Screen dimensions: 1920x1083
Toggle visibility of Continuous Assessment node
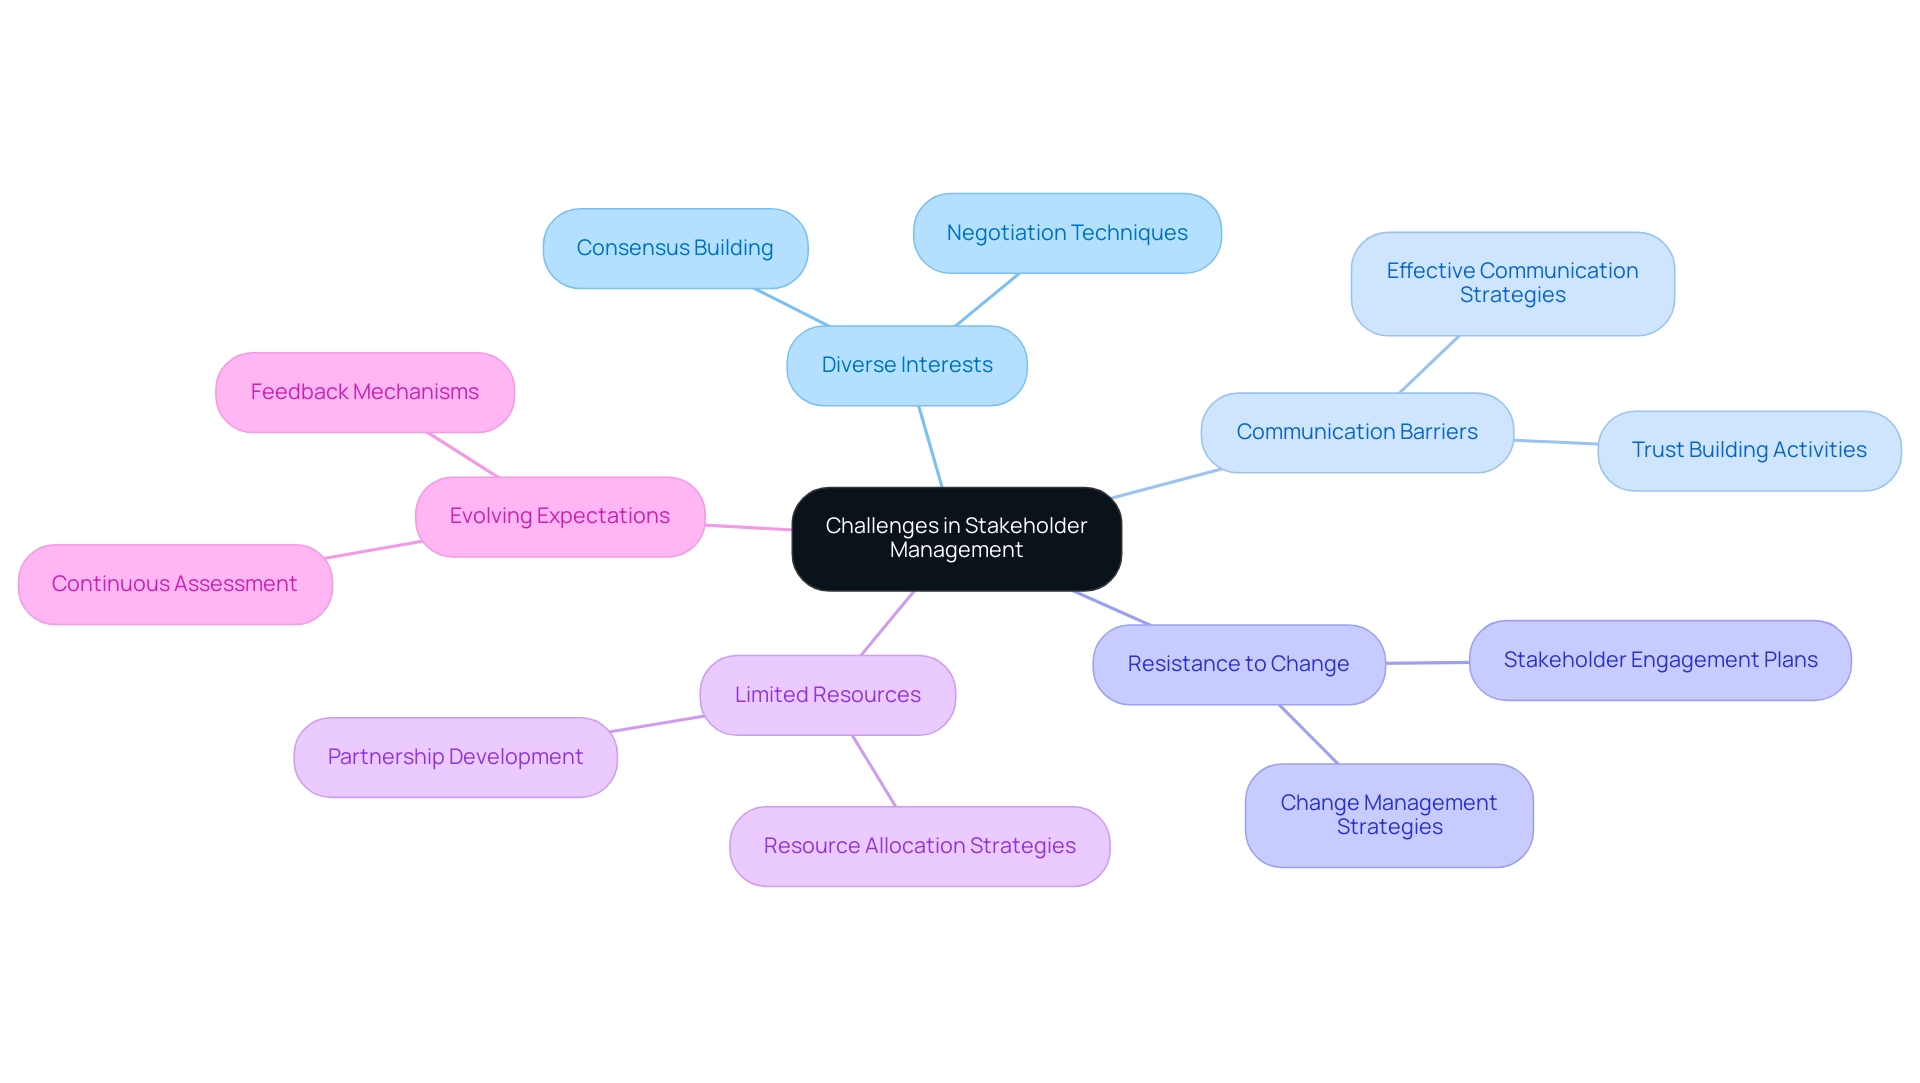(169, 582)
